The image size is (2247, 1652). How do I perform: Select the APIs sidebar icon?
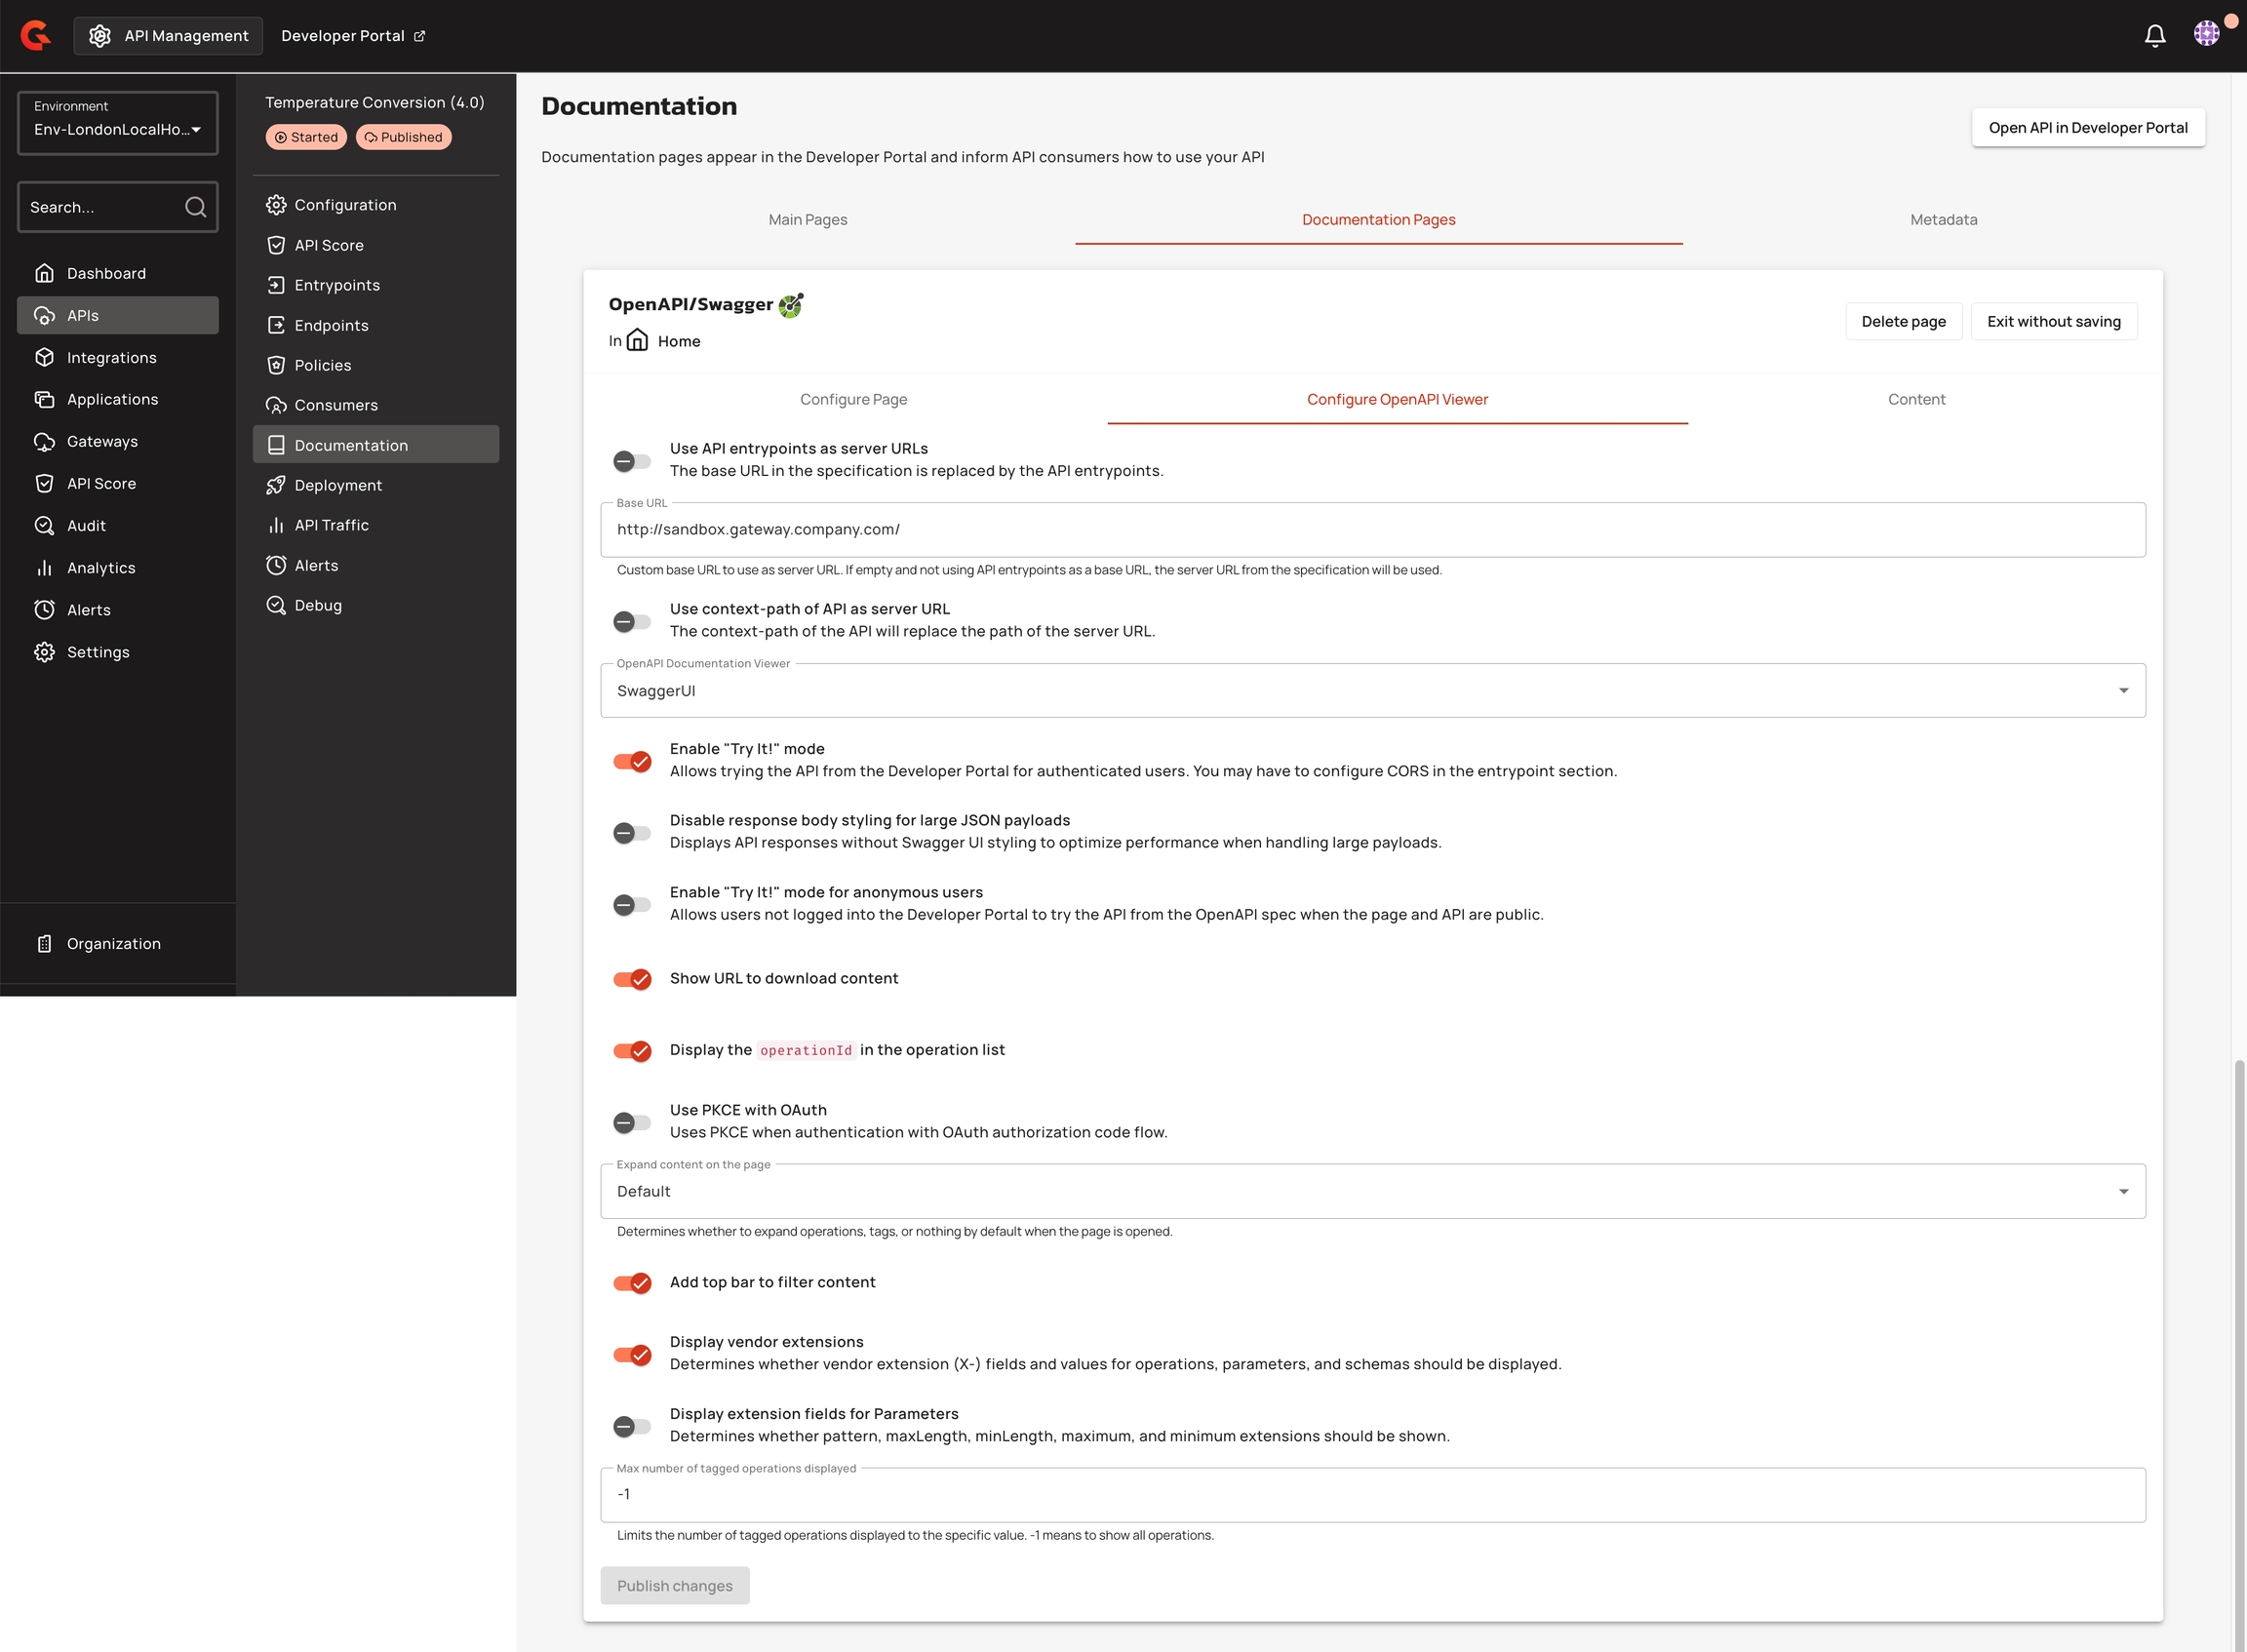coord(44,314)
